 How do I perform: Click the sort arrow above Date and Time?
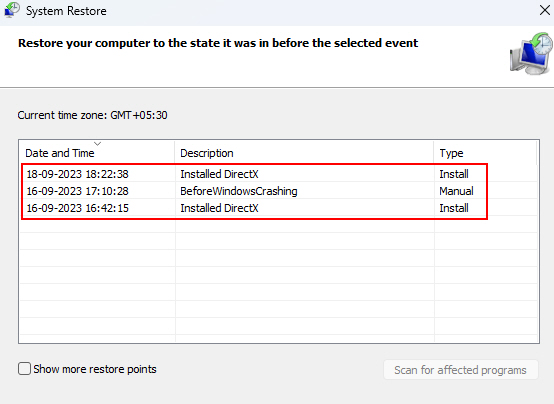pyautogui.click(x=98, y=144)
